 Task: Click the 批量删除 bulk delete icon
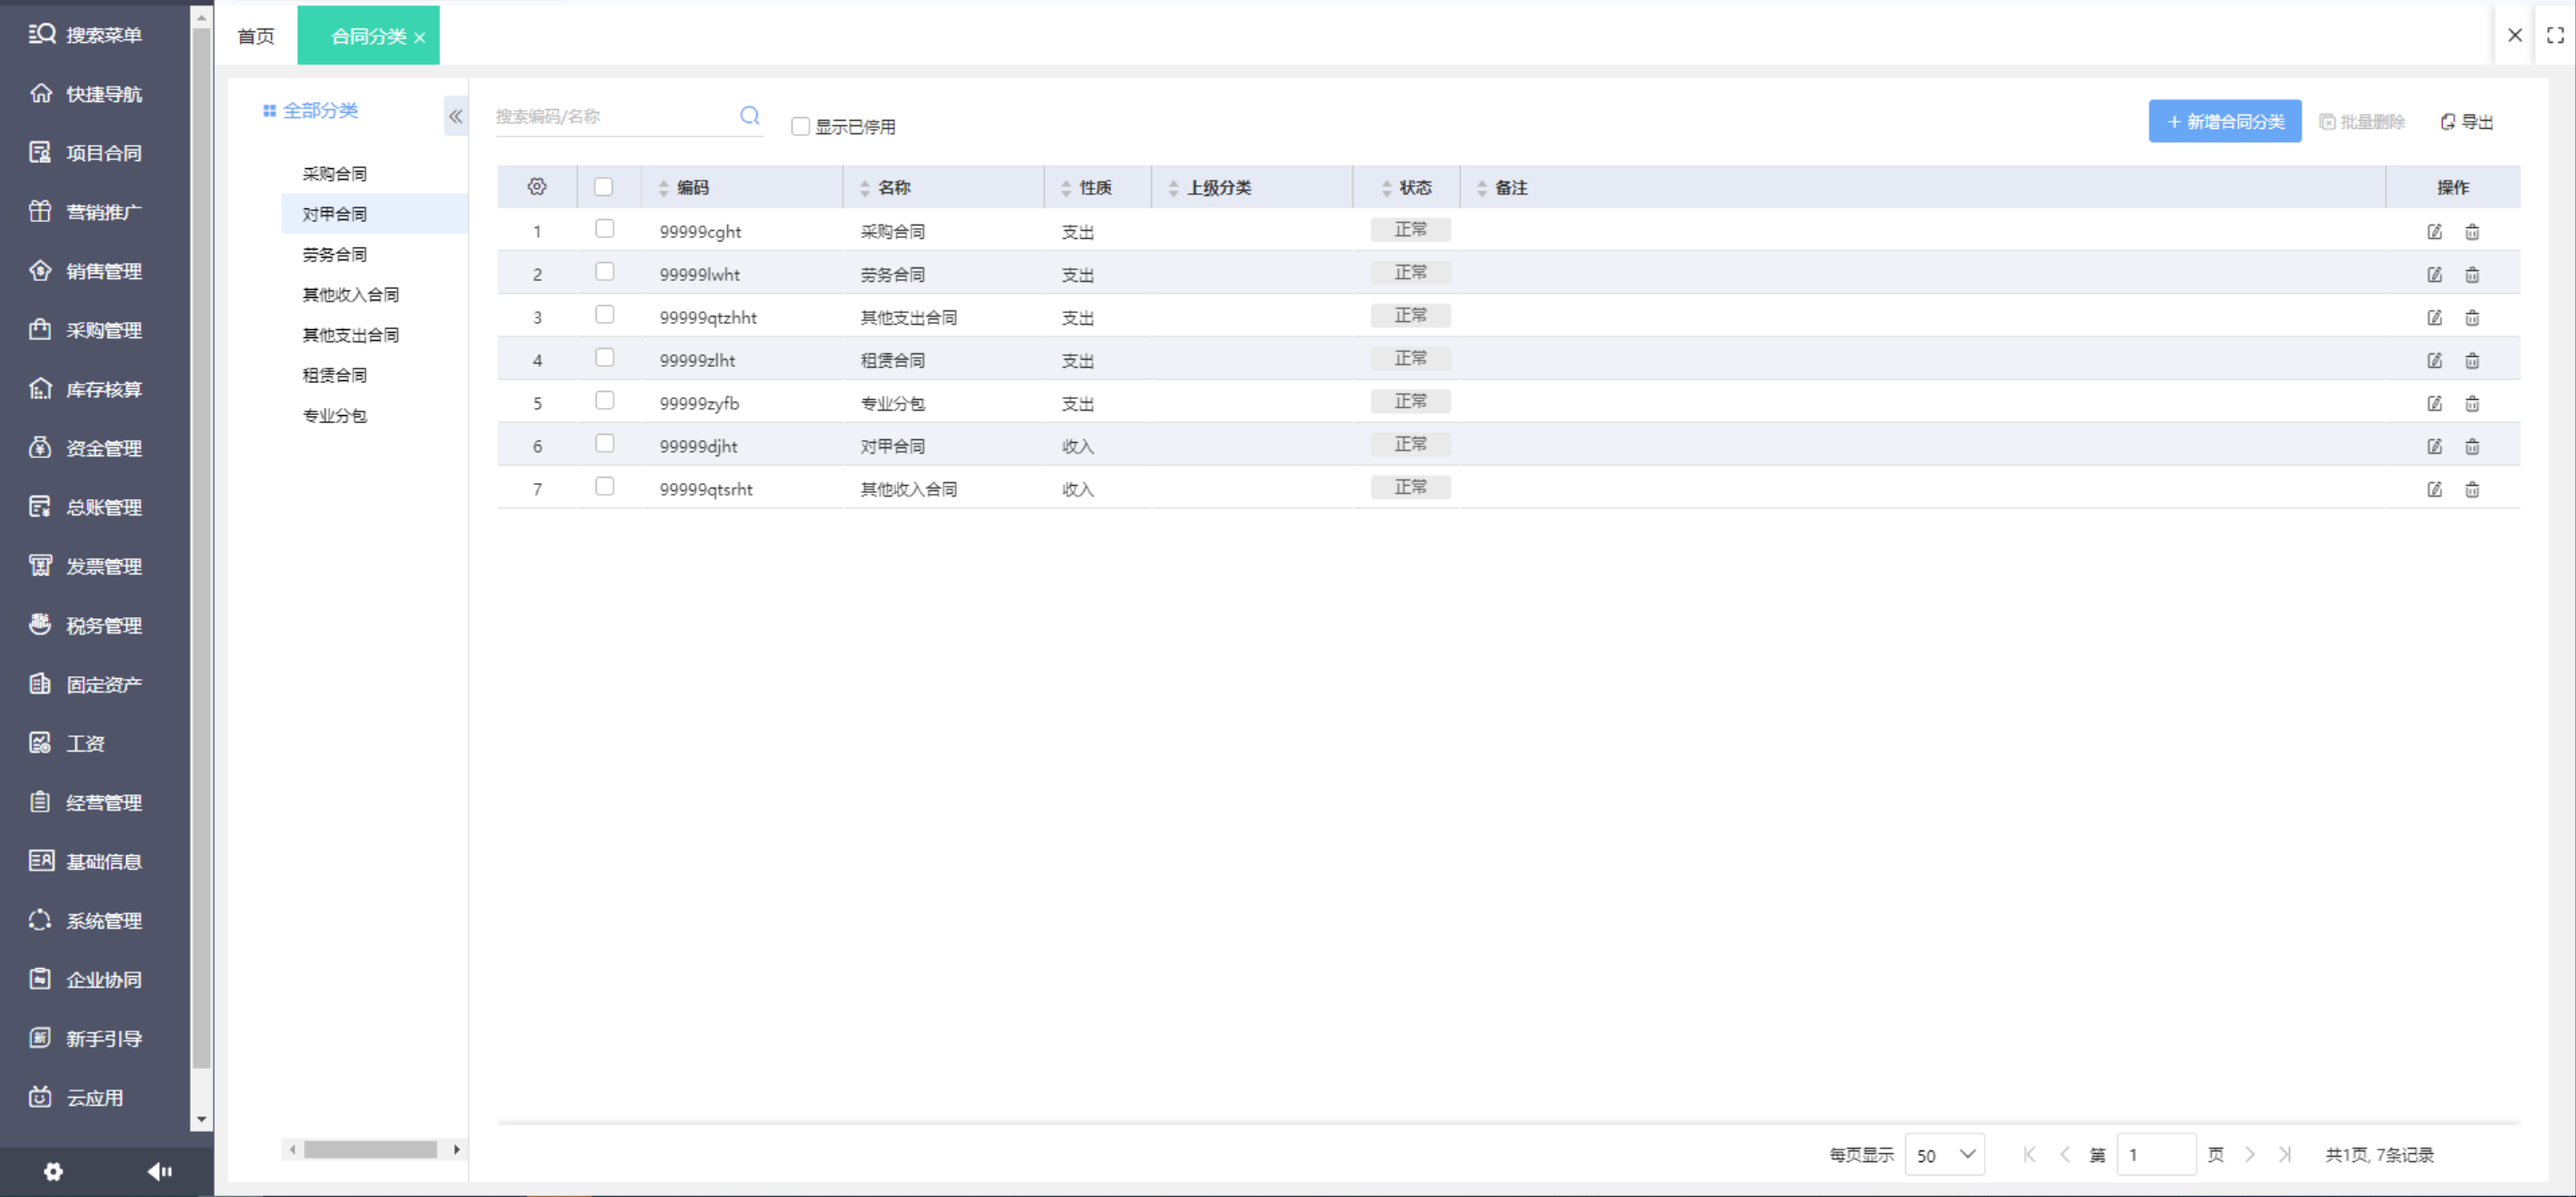pyautogui.click(x=2329, y=122)
